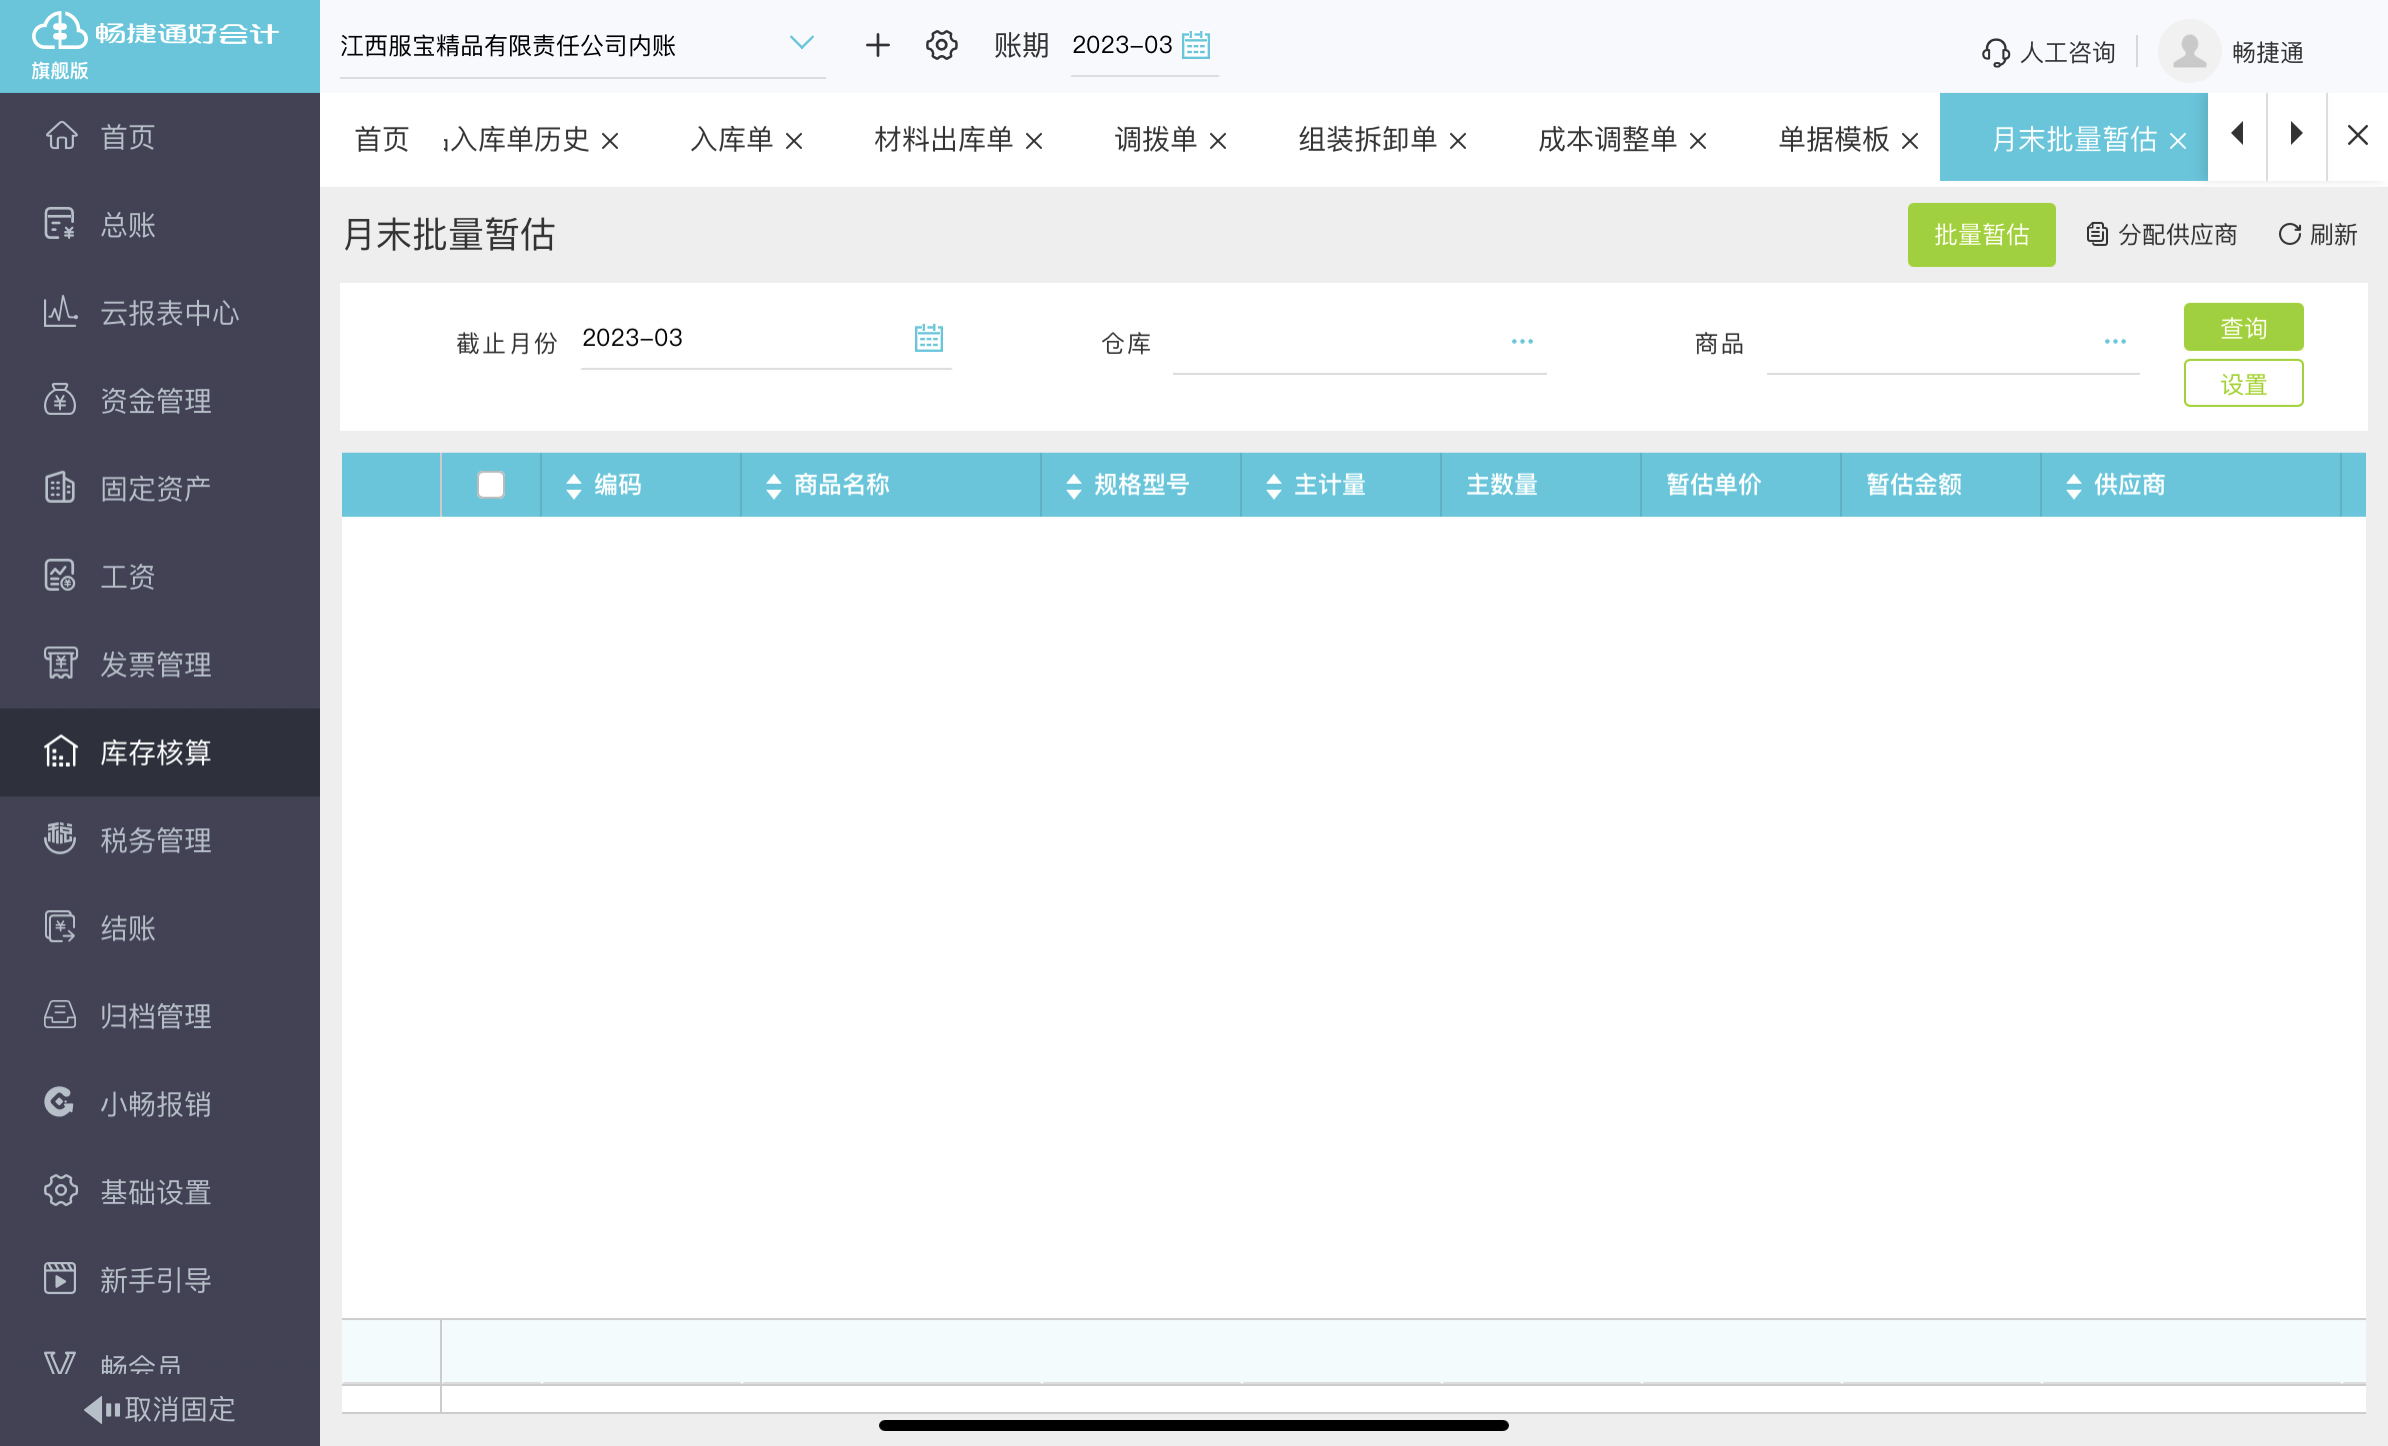Expand the 编码 column sorter
Viewport: 2388px width, 1446px height.
(x=571, y=486)
